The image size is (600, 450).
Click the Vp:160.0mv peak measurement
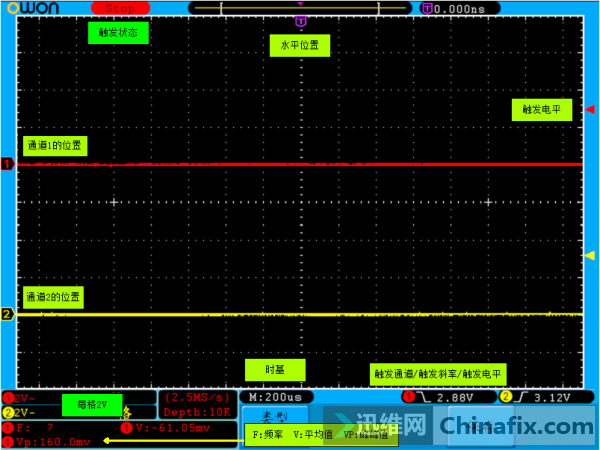click(52, 441)
